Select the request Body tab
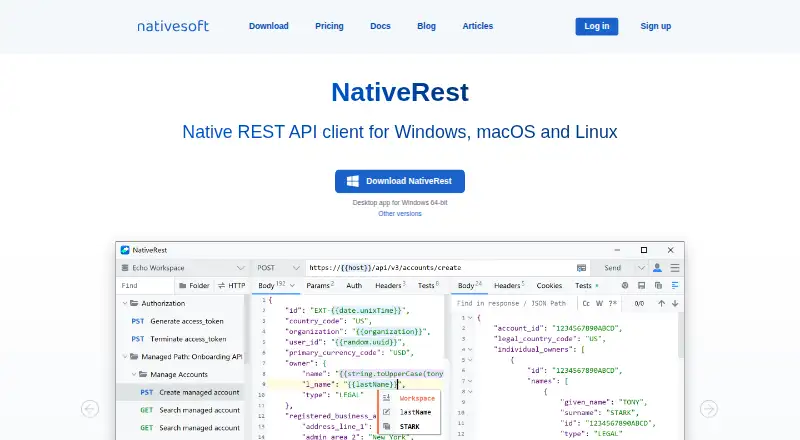 click(x=266, y=286)
